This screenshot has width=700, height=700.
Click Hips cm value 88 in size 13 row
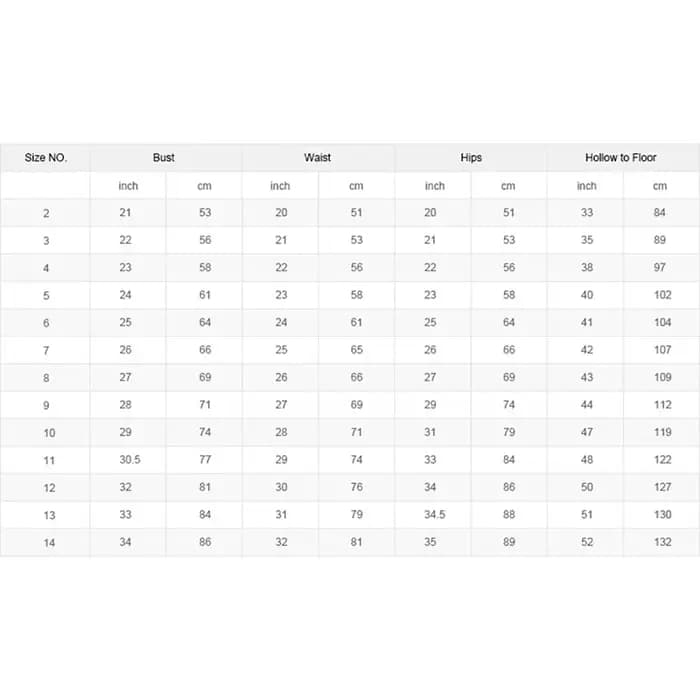(509, 514)
